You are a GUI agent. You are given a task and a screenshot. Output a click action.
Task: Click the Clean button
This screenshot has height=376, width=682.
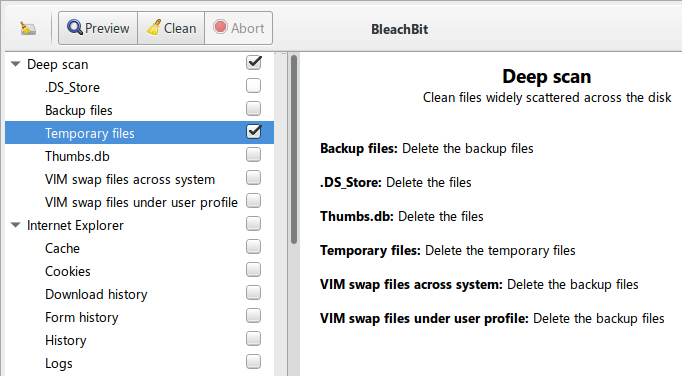pyautogui.click(x=171, y=28)
